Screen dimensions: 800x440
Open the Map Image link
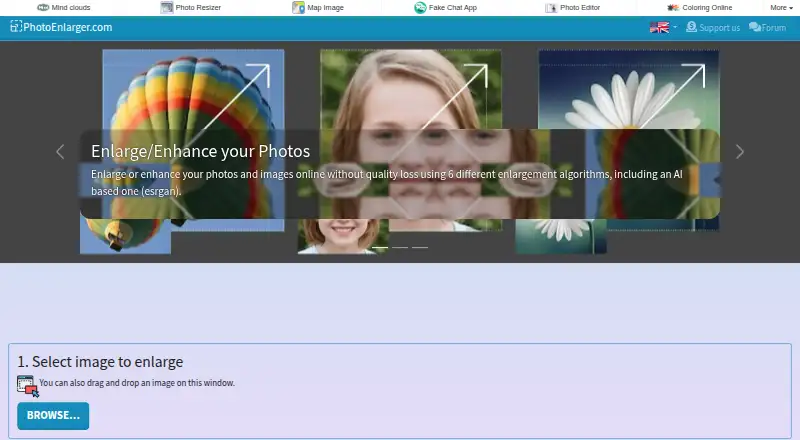[x=318, y=8]
